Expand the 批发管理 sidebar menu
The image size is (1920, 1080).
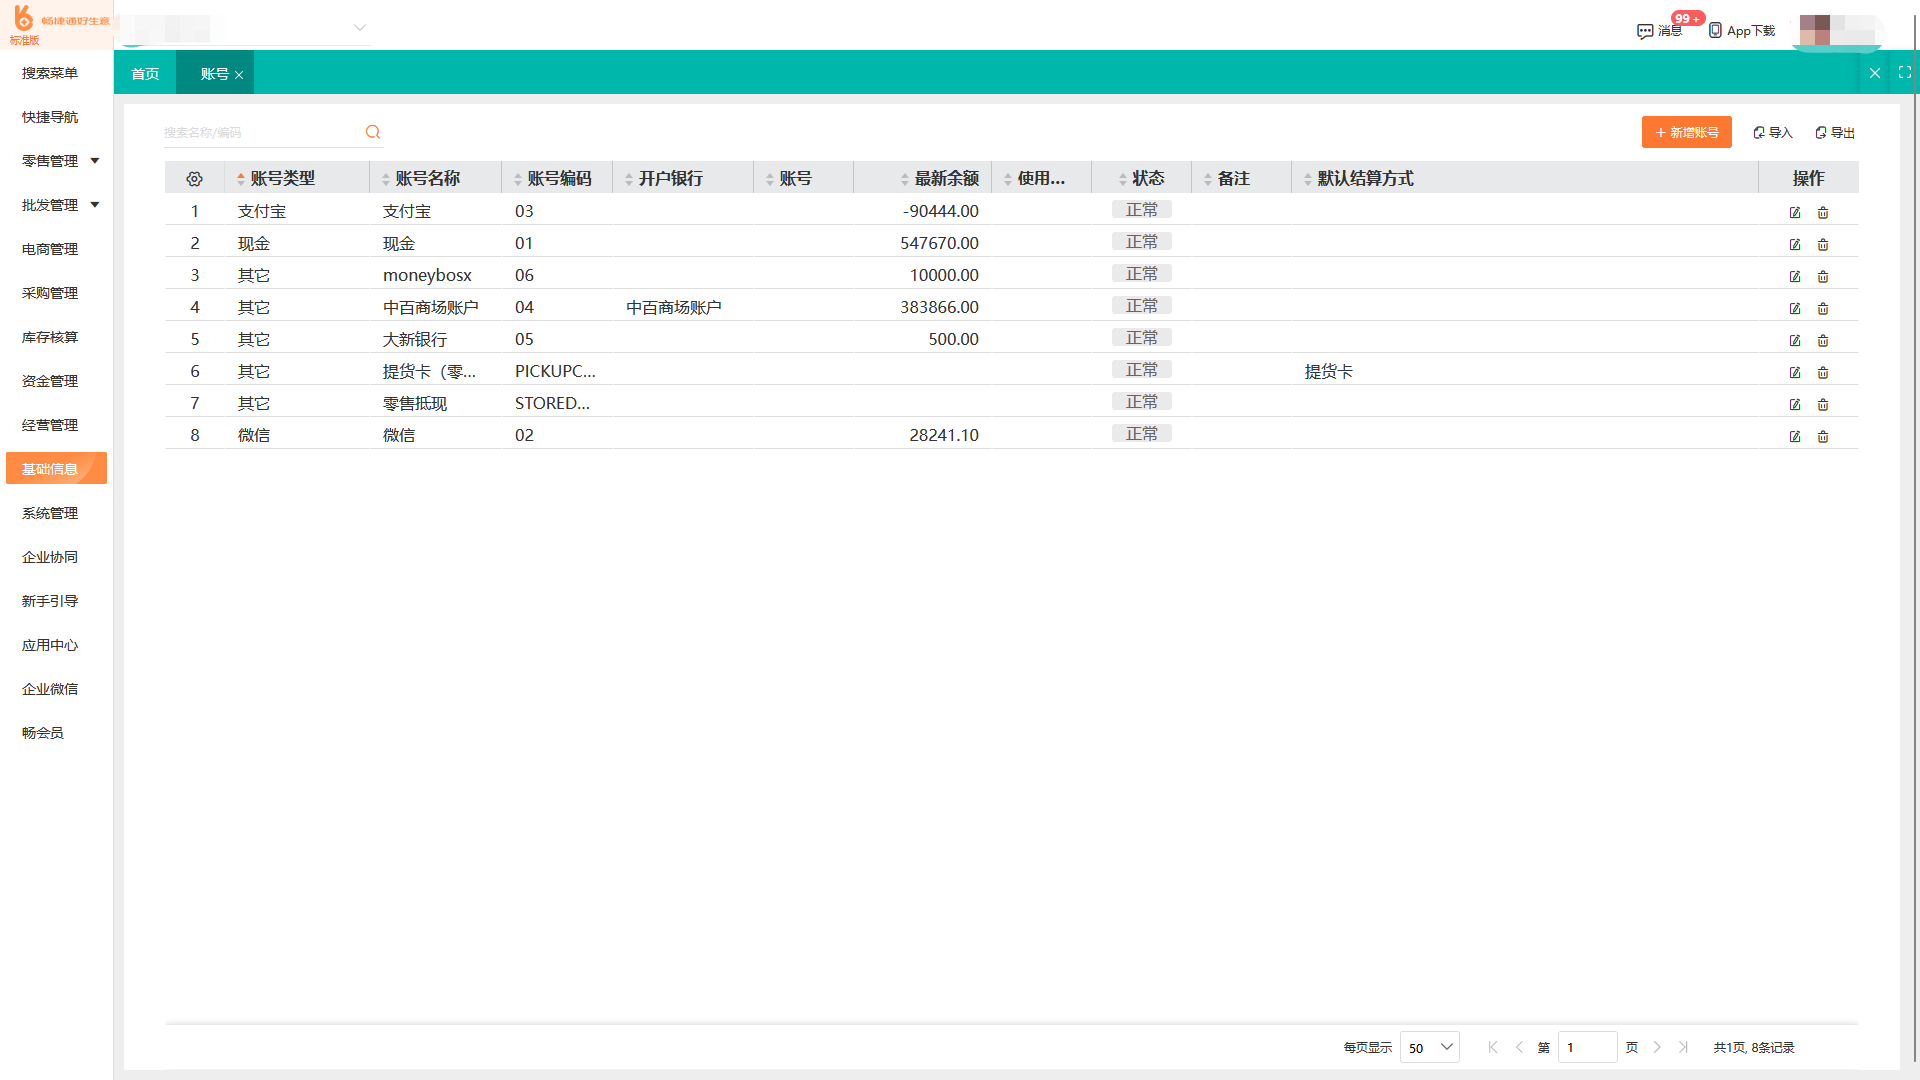pyautogui.click(x=59, y=204)
